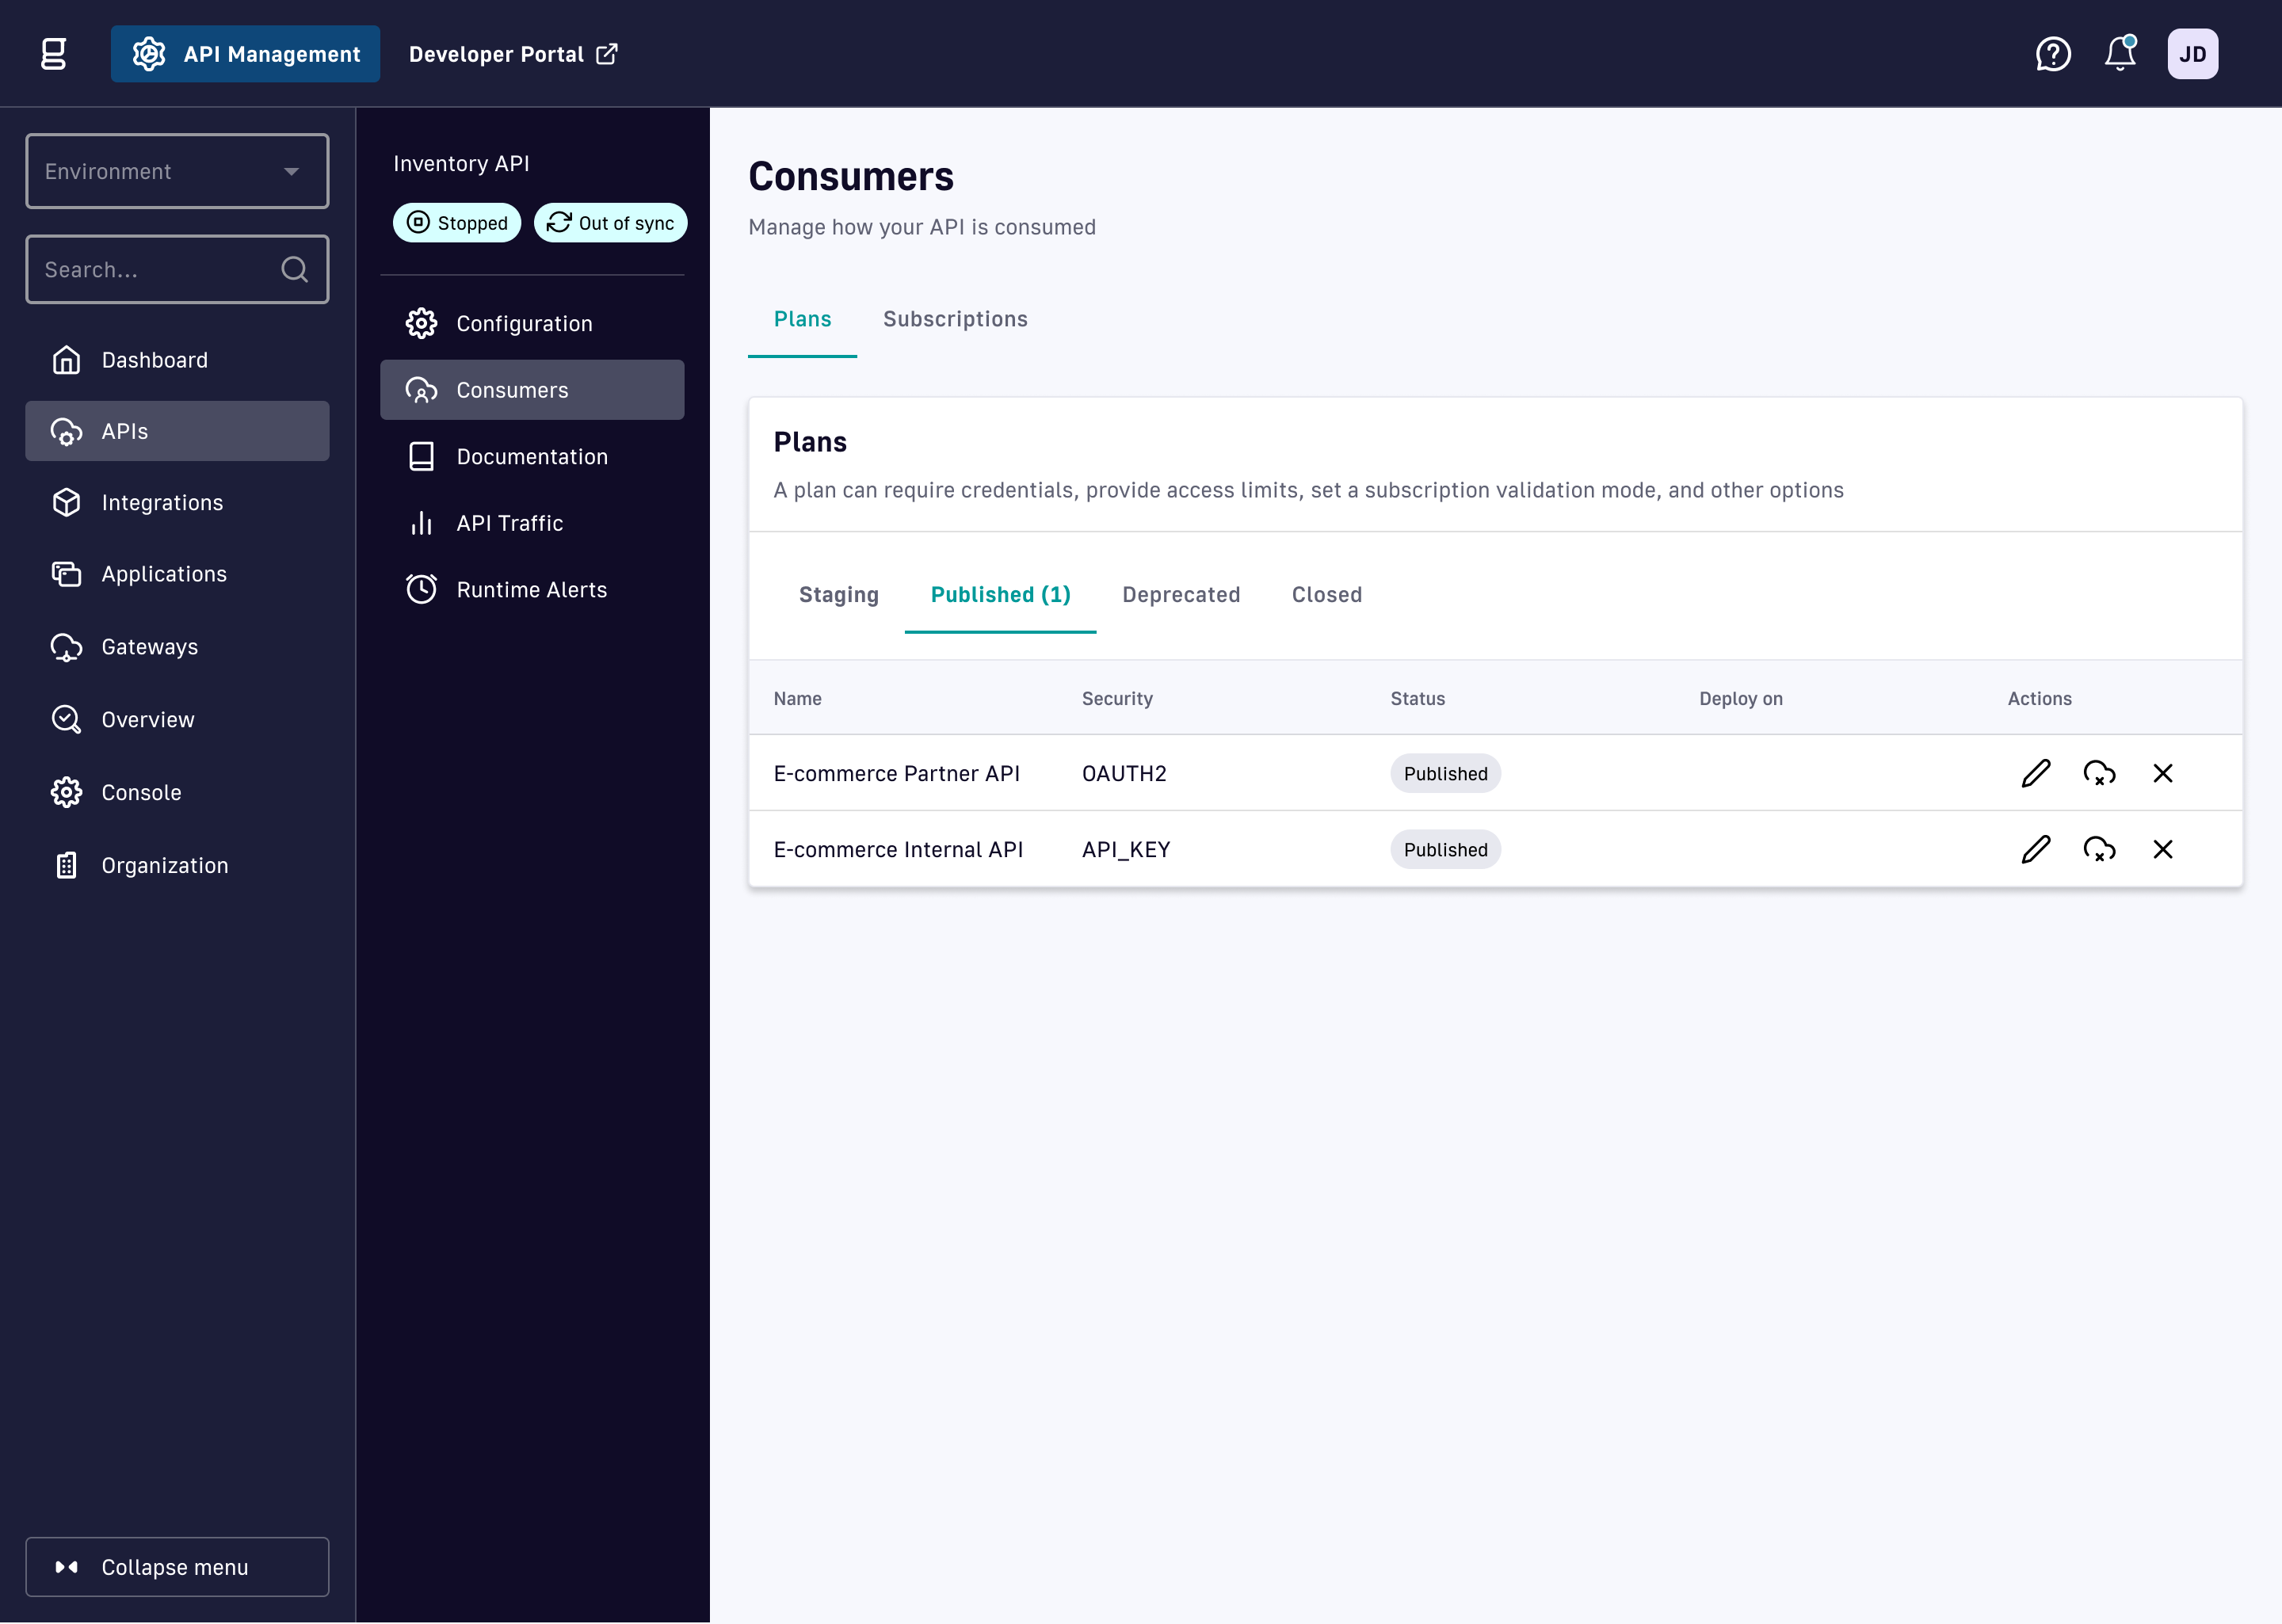Open the Developer Portal external link

click(513, 53)
